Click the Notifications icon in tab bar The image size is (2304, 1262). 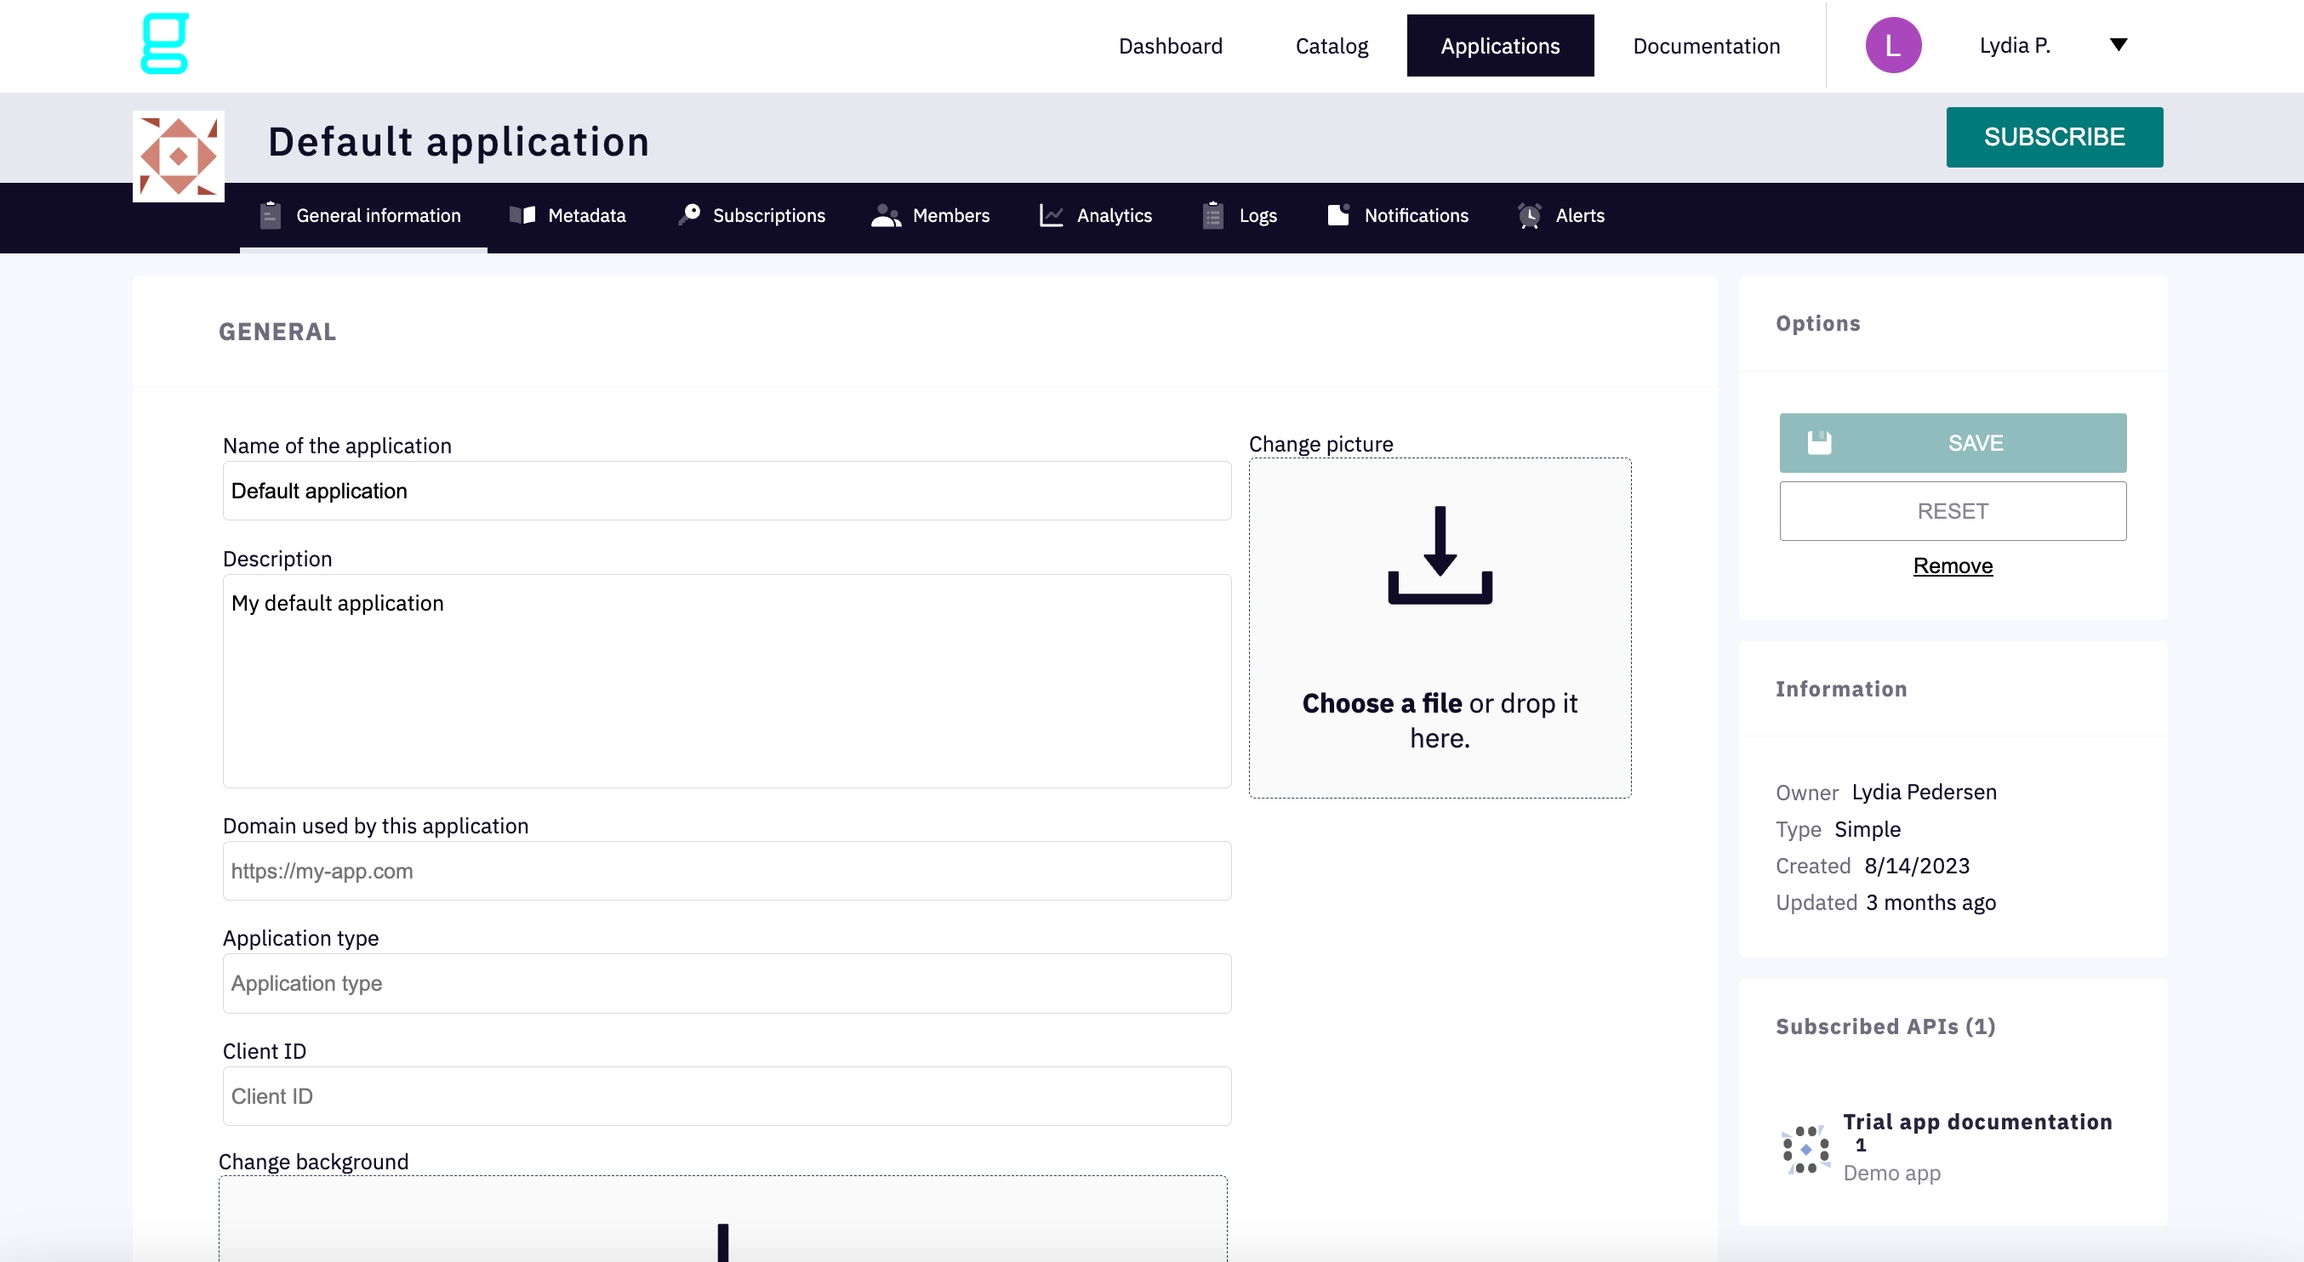pos(1338,215)
